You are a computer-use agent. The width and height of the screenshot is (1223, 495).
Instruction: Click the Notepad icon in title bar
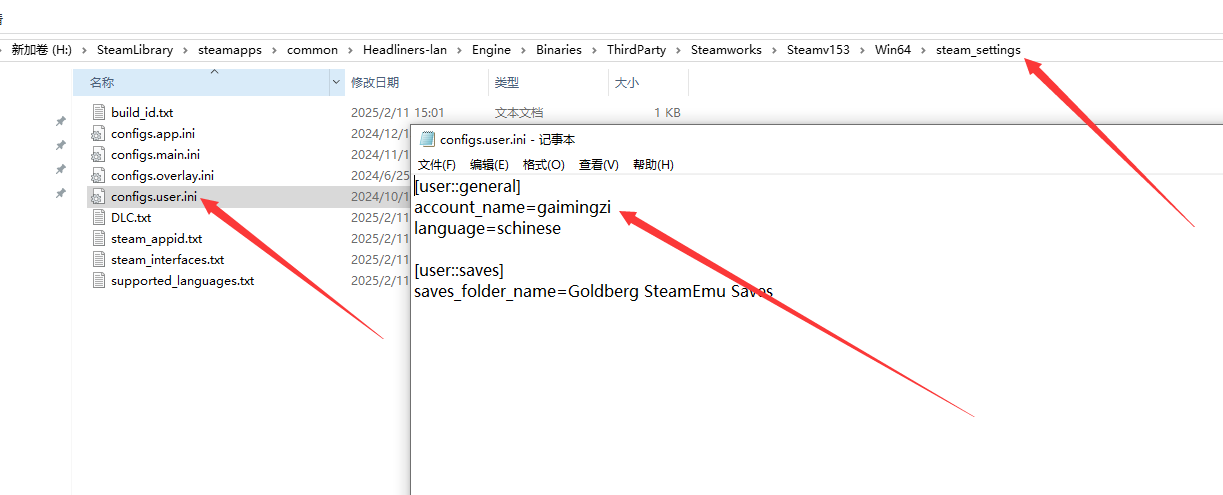(428, 140)
